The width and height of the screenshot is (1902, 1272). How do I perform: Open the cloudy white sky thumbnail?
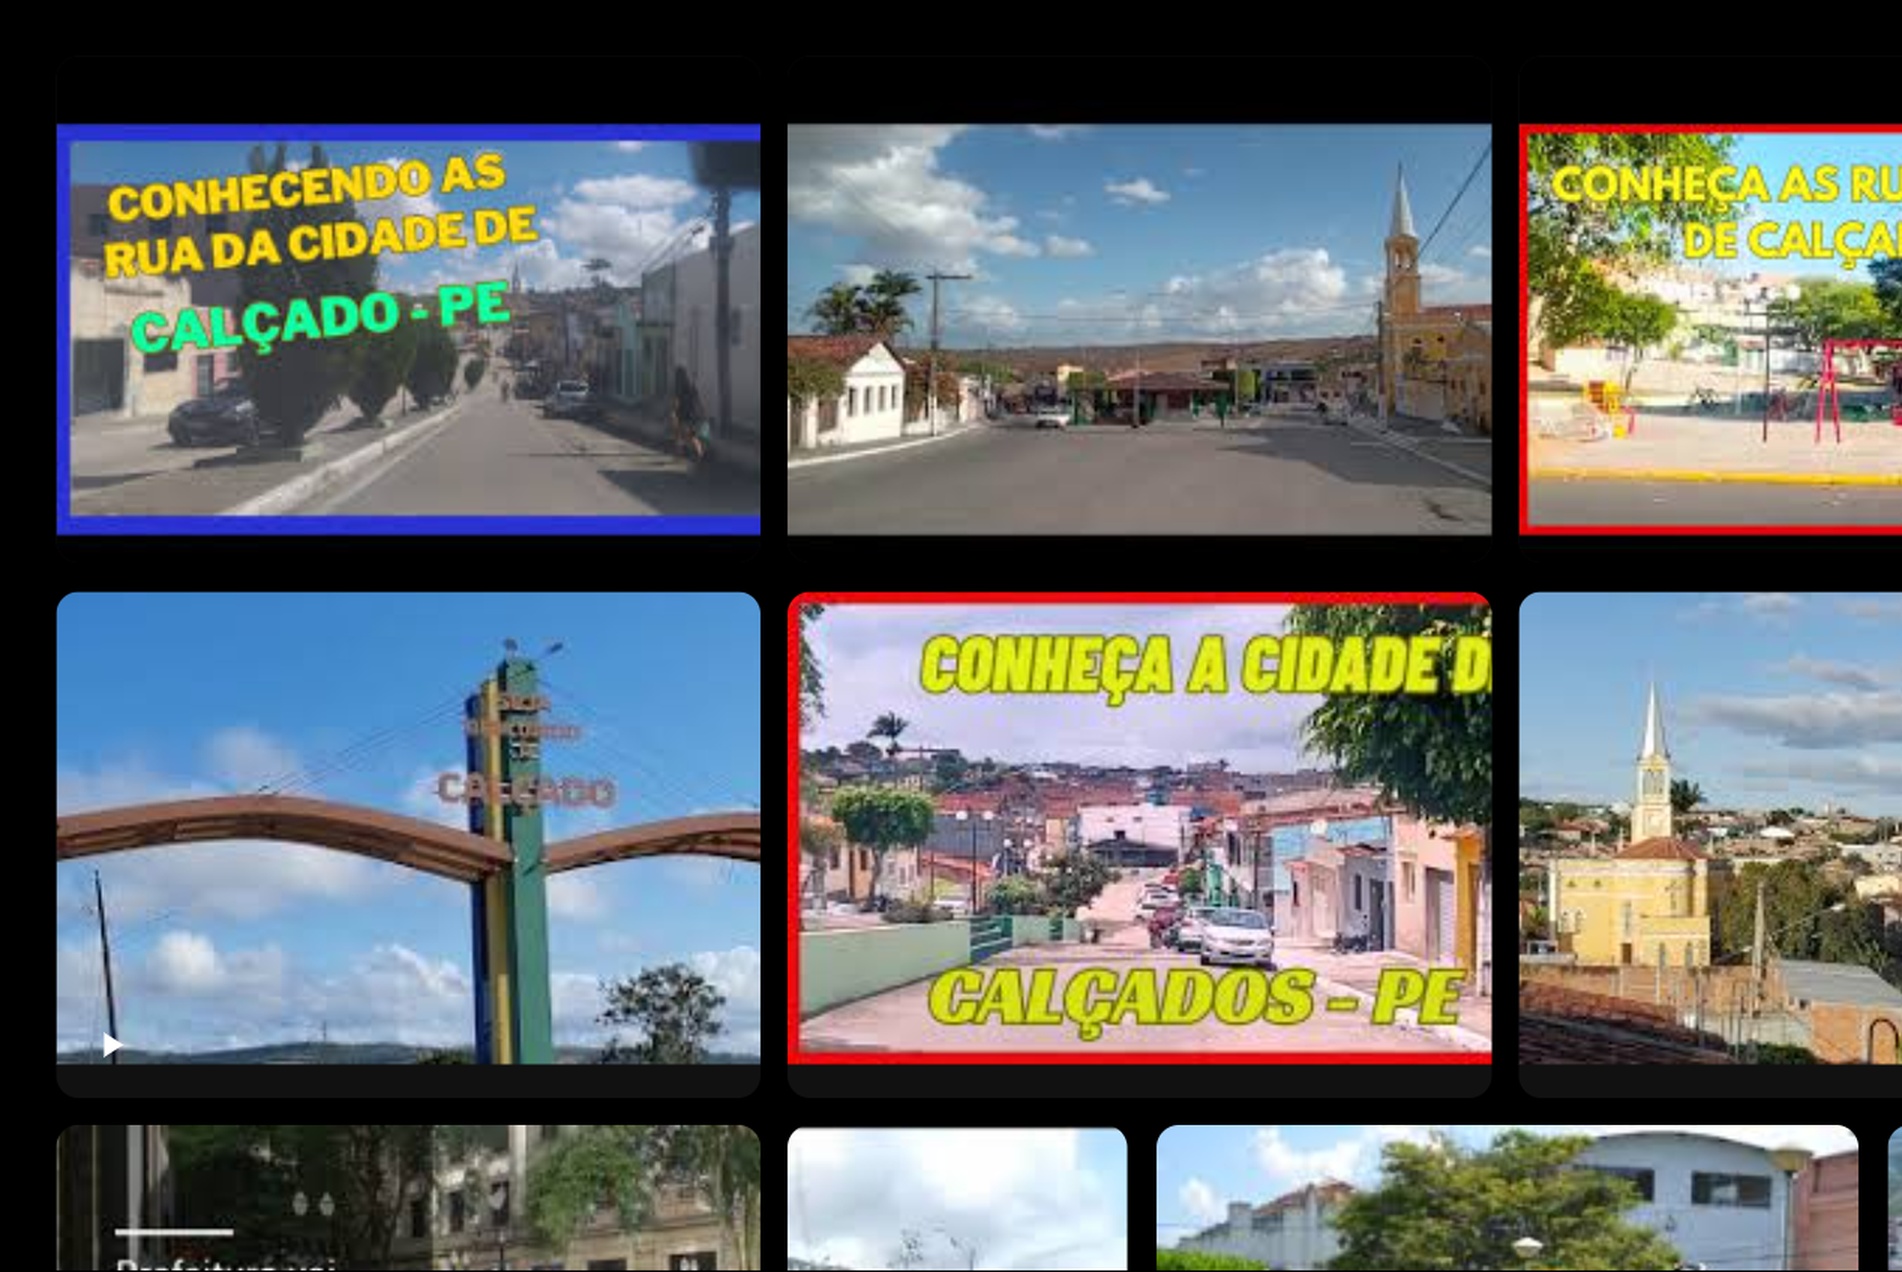click(957, 1198)
